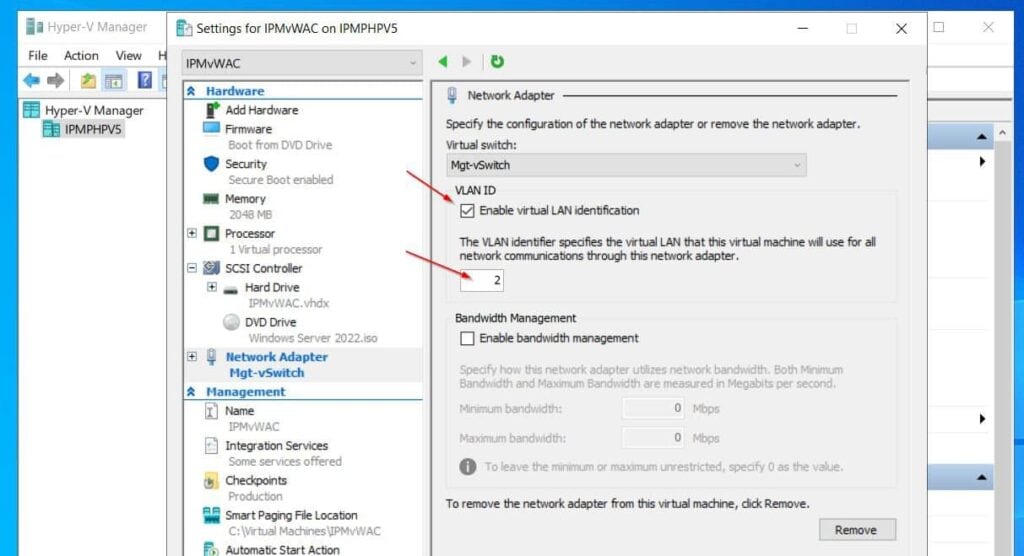The image size is (1024, 556).
Task: Open the IPMvWAC virtual machine dropdown
Action: point(302,63)
